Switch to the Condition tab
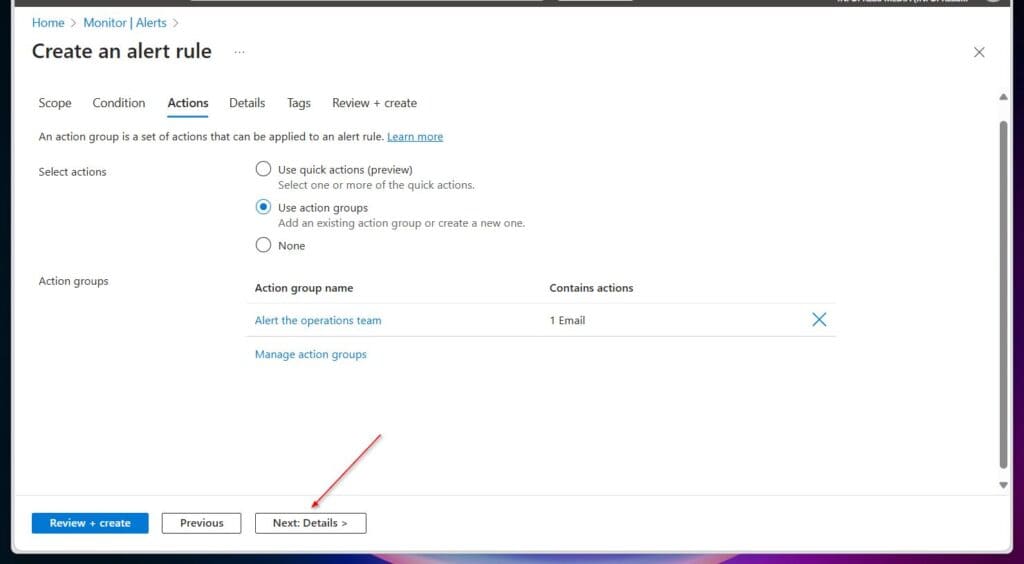1024x564 pixels. 119,103
